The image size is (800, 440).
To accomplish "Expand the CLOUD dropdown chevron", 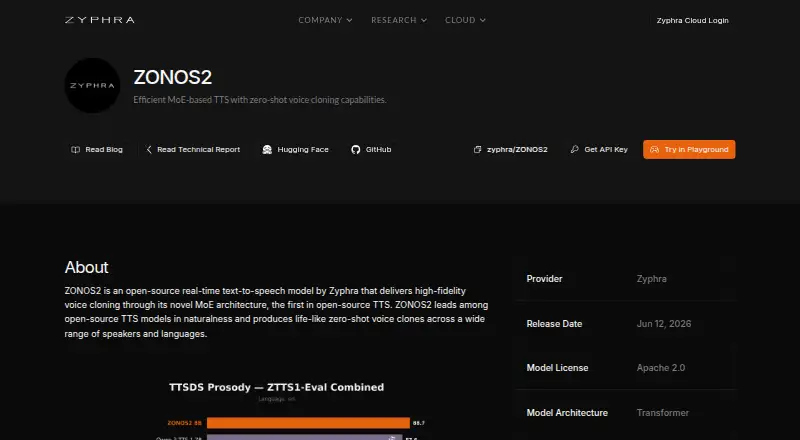I will [483, 20].
